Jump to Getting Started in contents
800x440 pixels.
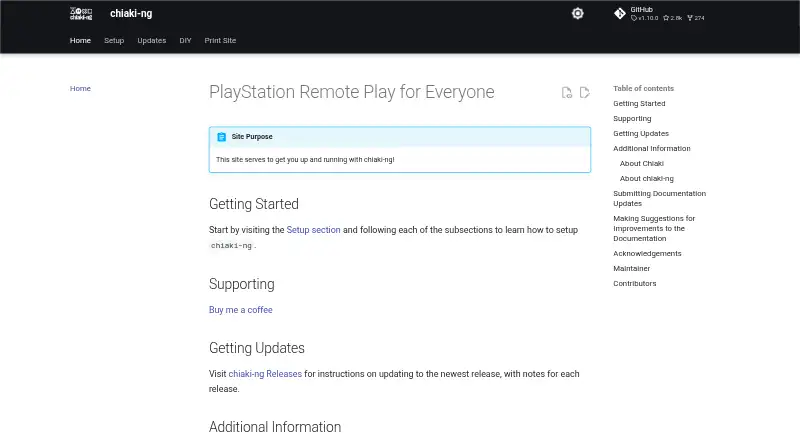(x=639, y=103)
